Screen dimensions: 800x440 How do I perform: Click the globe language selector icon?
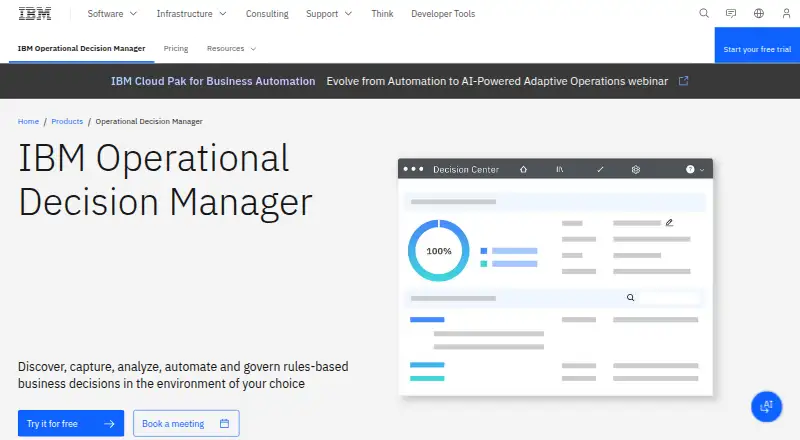tap(759, 13)
